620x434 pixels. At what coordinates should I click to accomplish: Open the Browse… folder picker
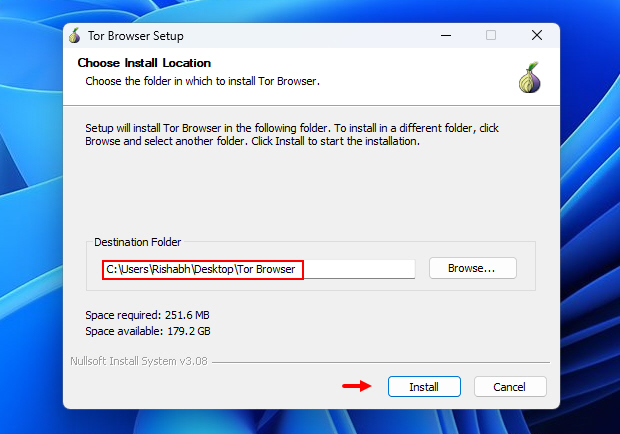pyautogui.click(x=473, y=268)
